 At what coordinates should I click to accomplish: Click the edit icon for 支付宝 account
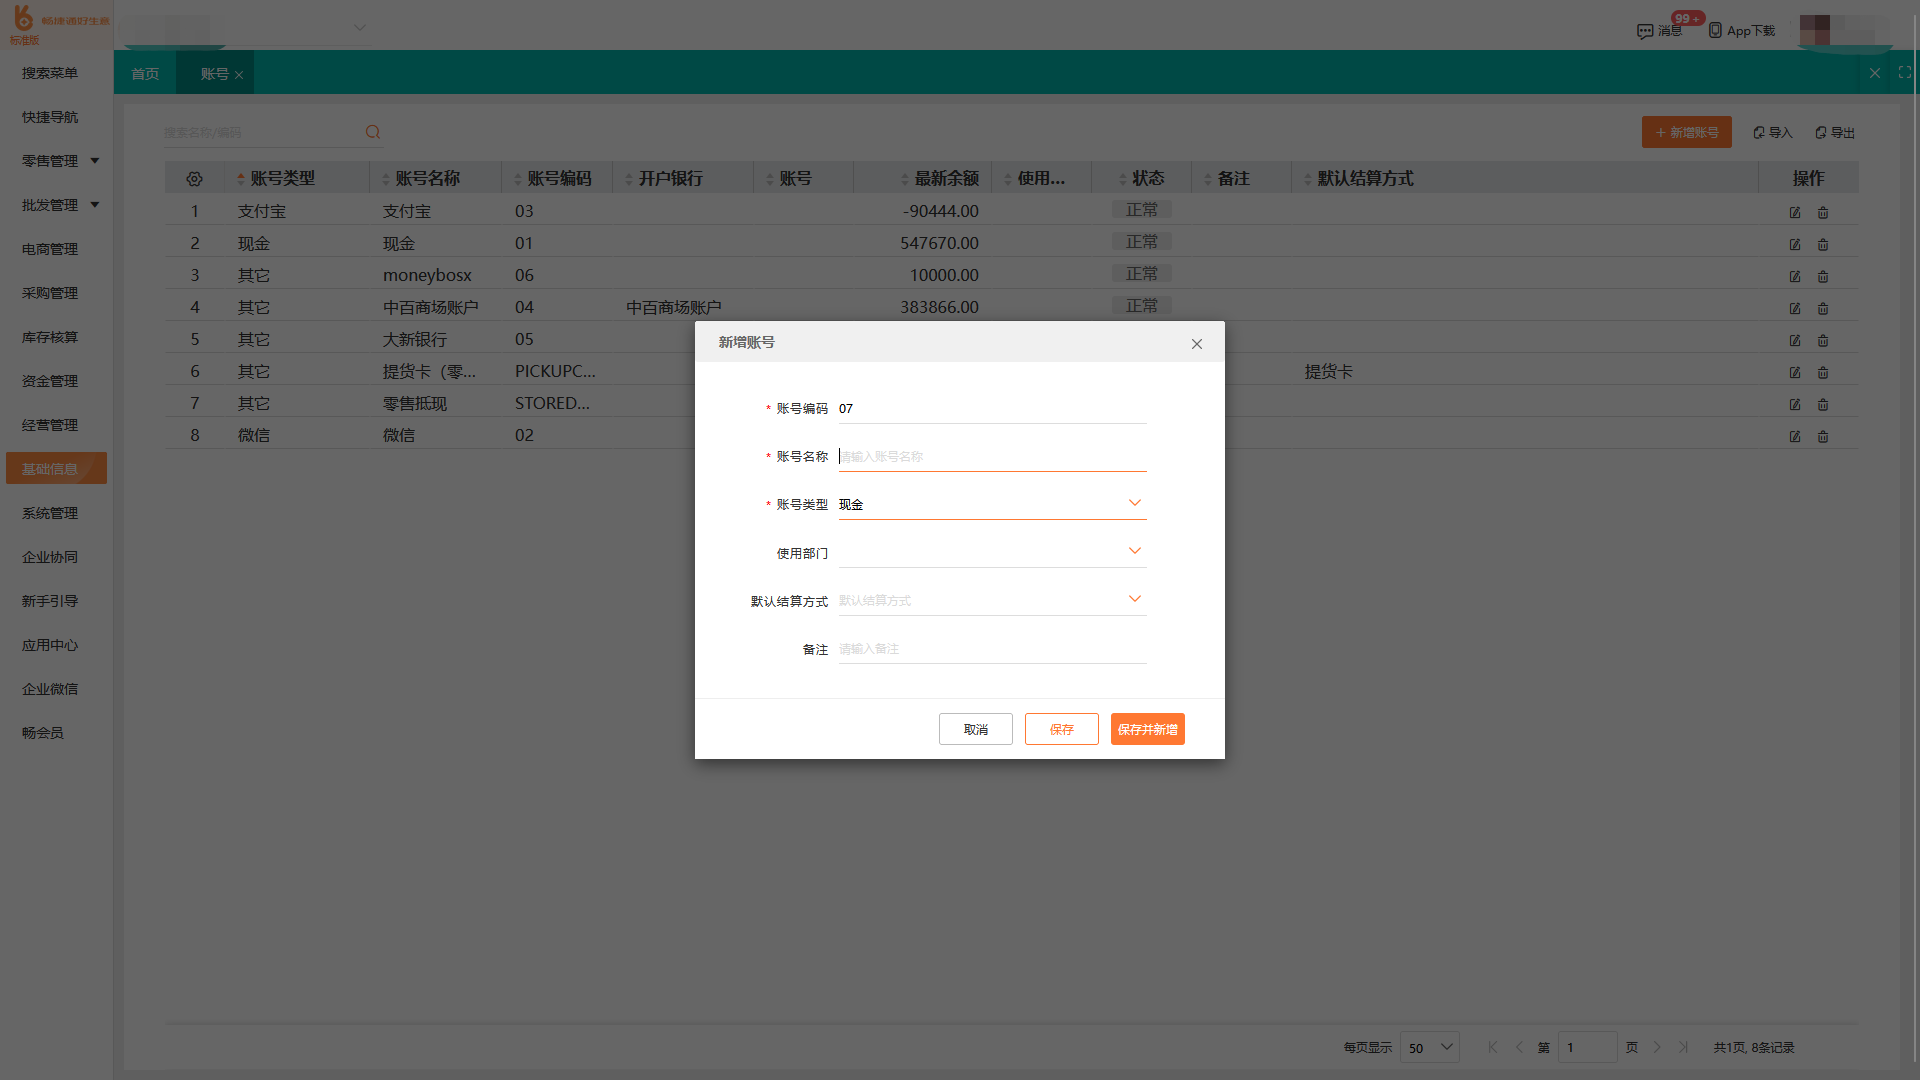tap(1795, 212)
